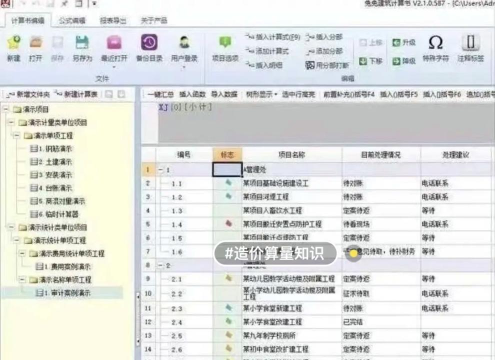This screenshot has width=495, height=360.
Task: Click 新建计算表 in the tree toolbar
Action: click(76, 95)
